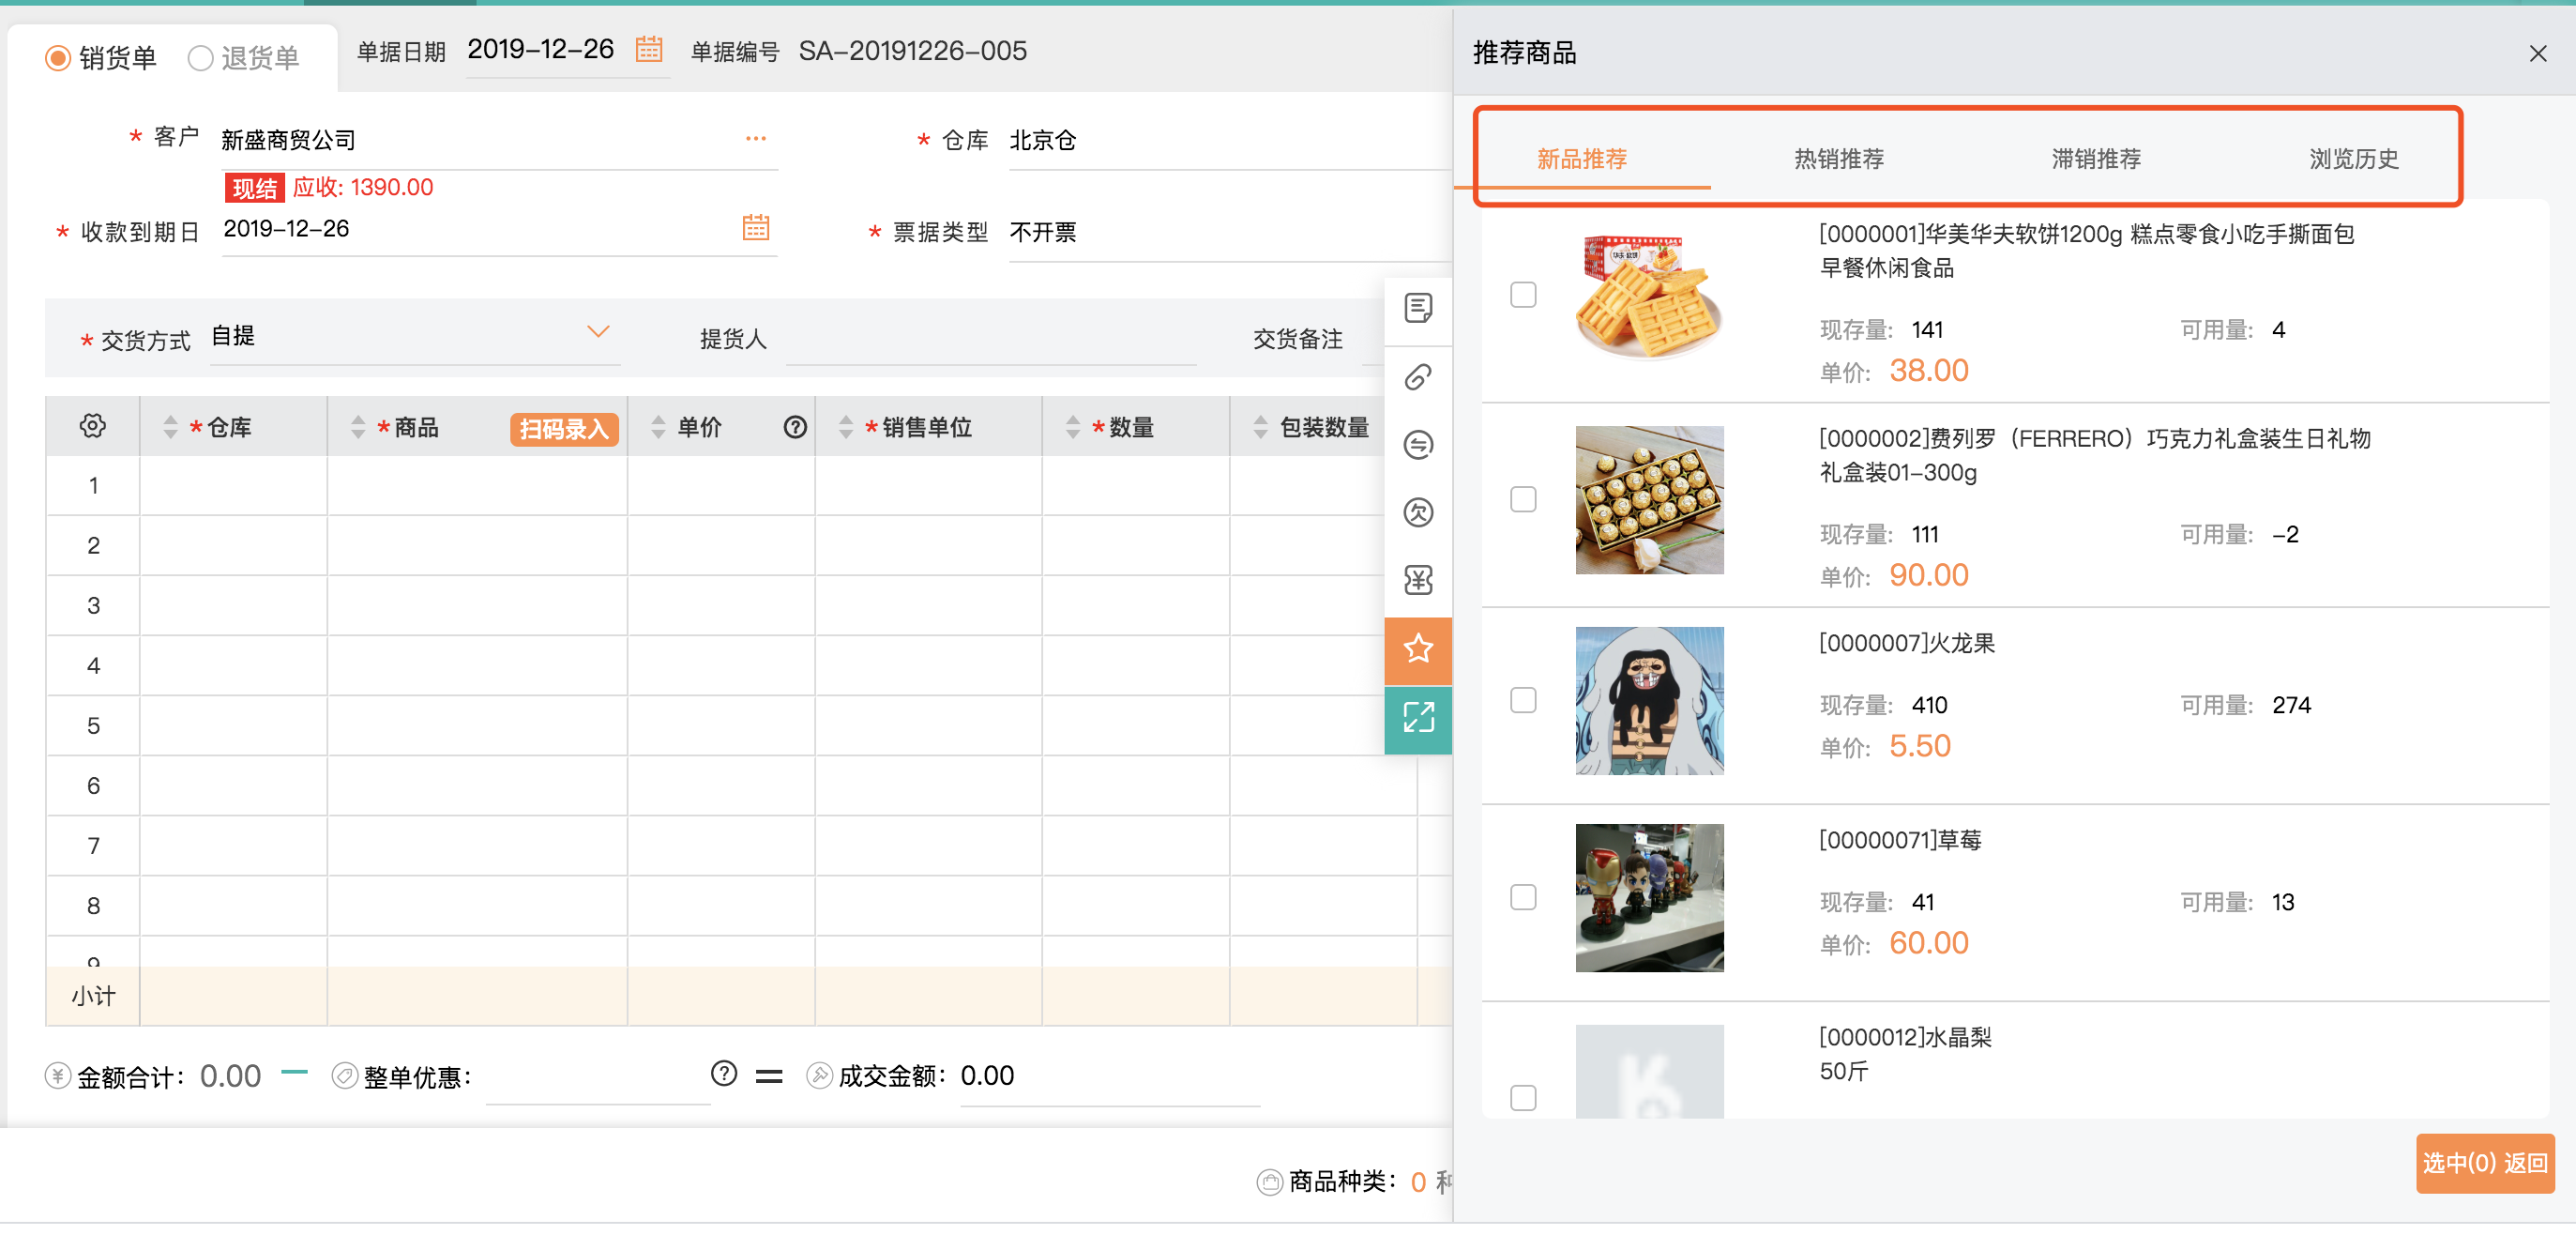Click the settings gear icon in table header
The image size is (2576, 1235).
click(90, 428)
